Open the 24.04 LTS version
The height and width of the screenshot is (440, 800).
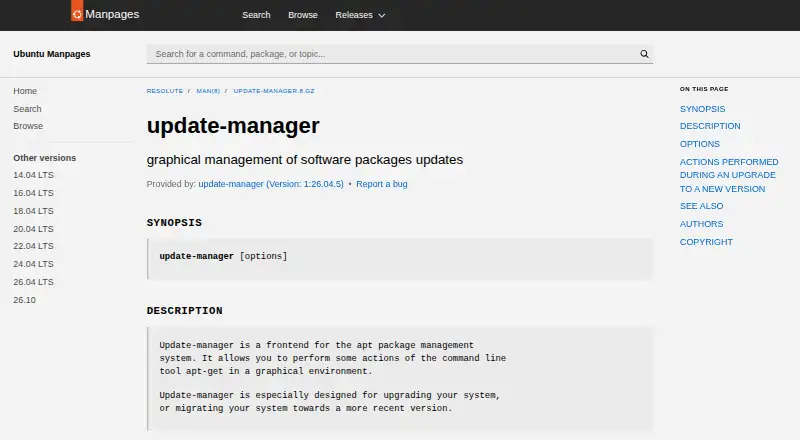tap(33, 264)
